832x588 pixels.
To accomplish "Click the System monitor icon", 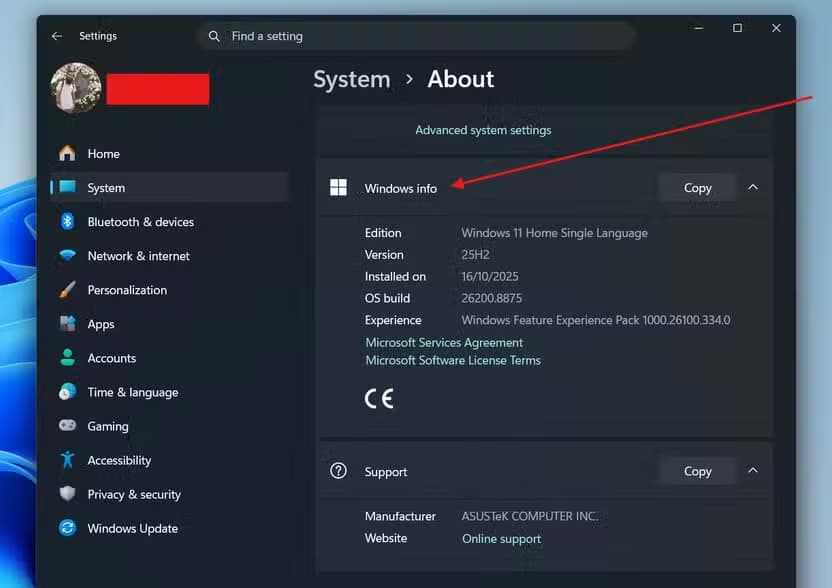I will pos(67,187).
